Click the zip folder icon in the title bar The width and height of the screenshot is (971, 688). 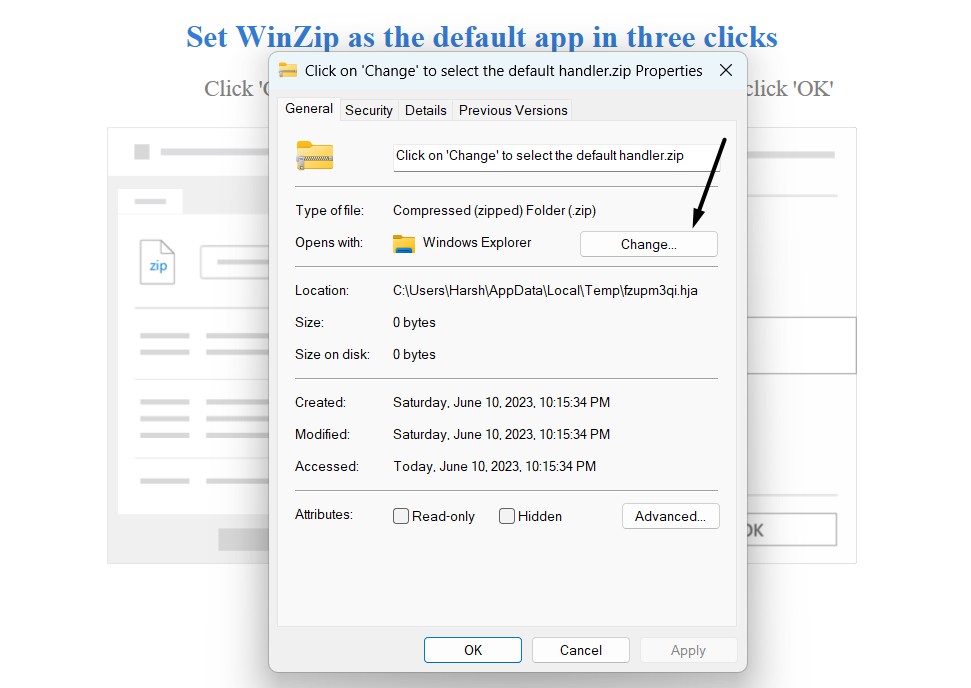(x=288, y=70)
